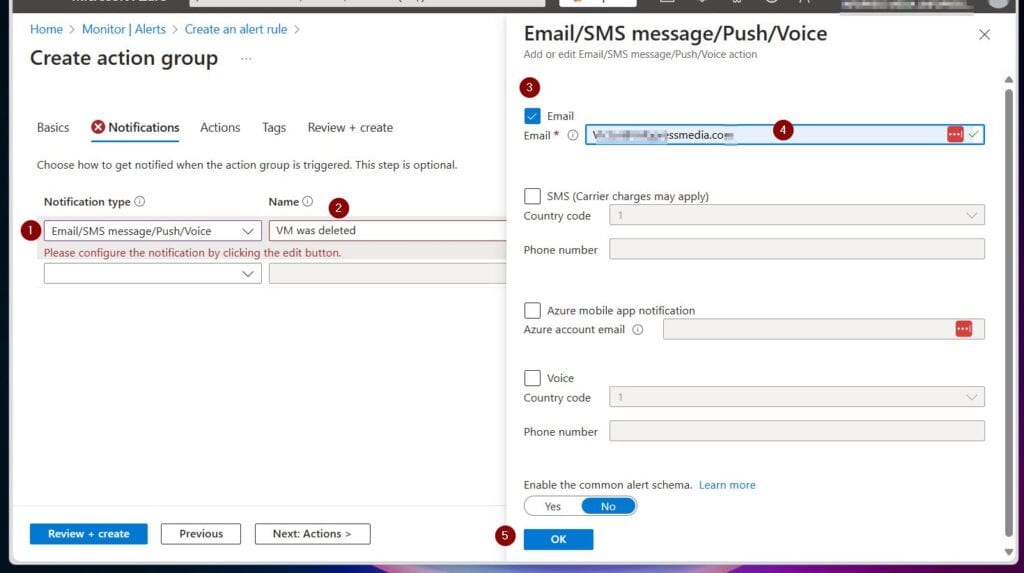Switch to the Review + create tab
Viewport: 1024px width, 573px height.
point(350,127)
